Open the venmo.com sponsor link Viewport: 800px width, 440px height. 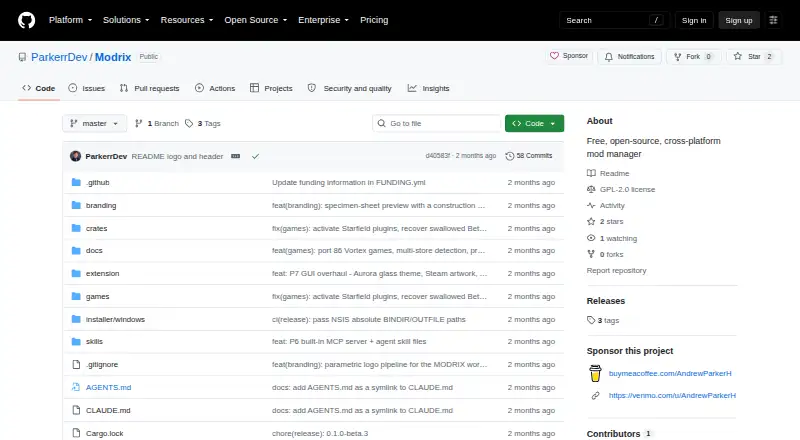point(672,396)
